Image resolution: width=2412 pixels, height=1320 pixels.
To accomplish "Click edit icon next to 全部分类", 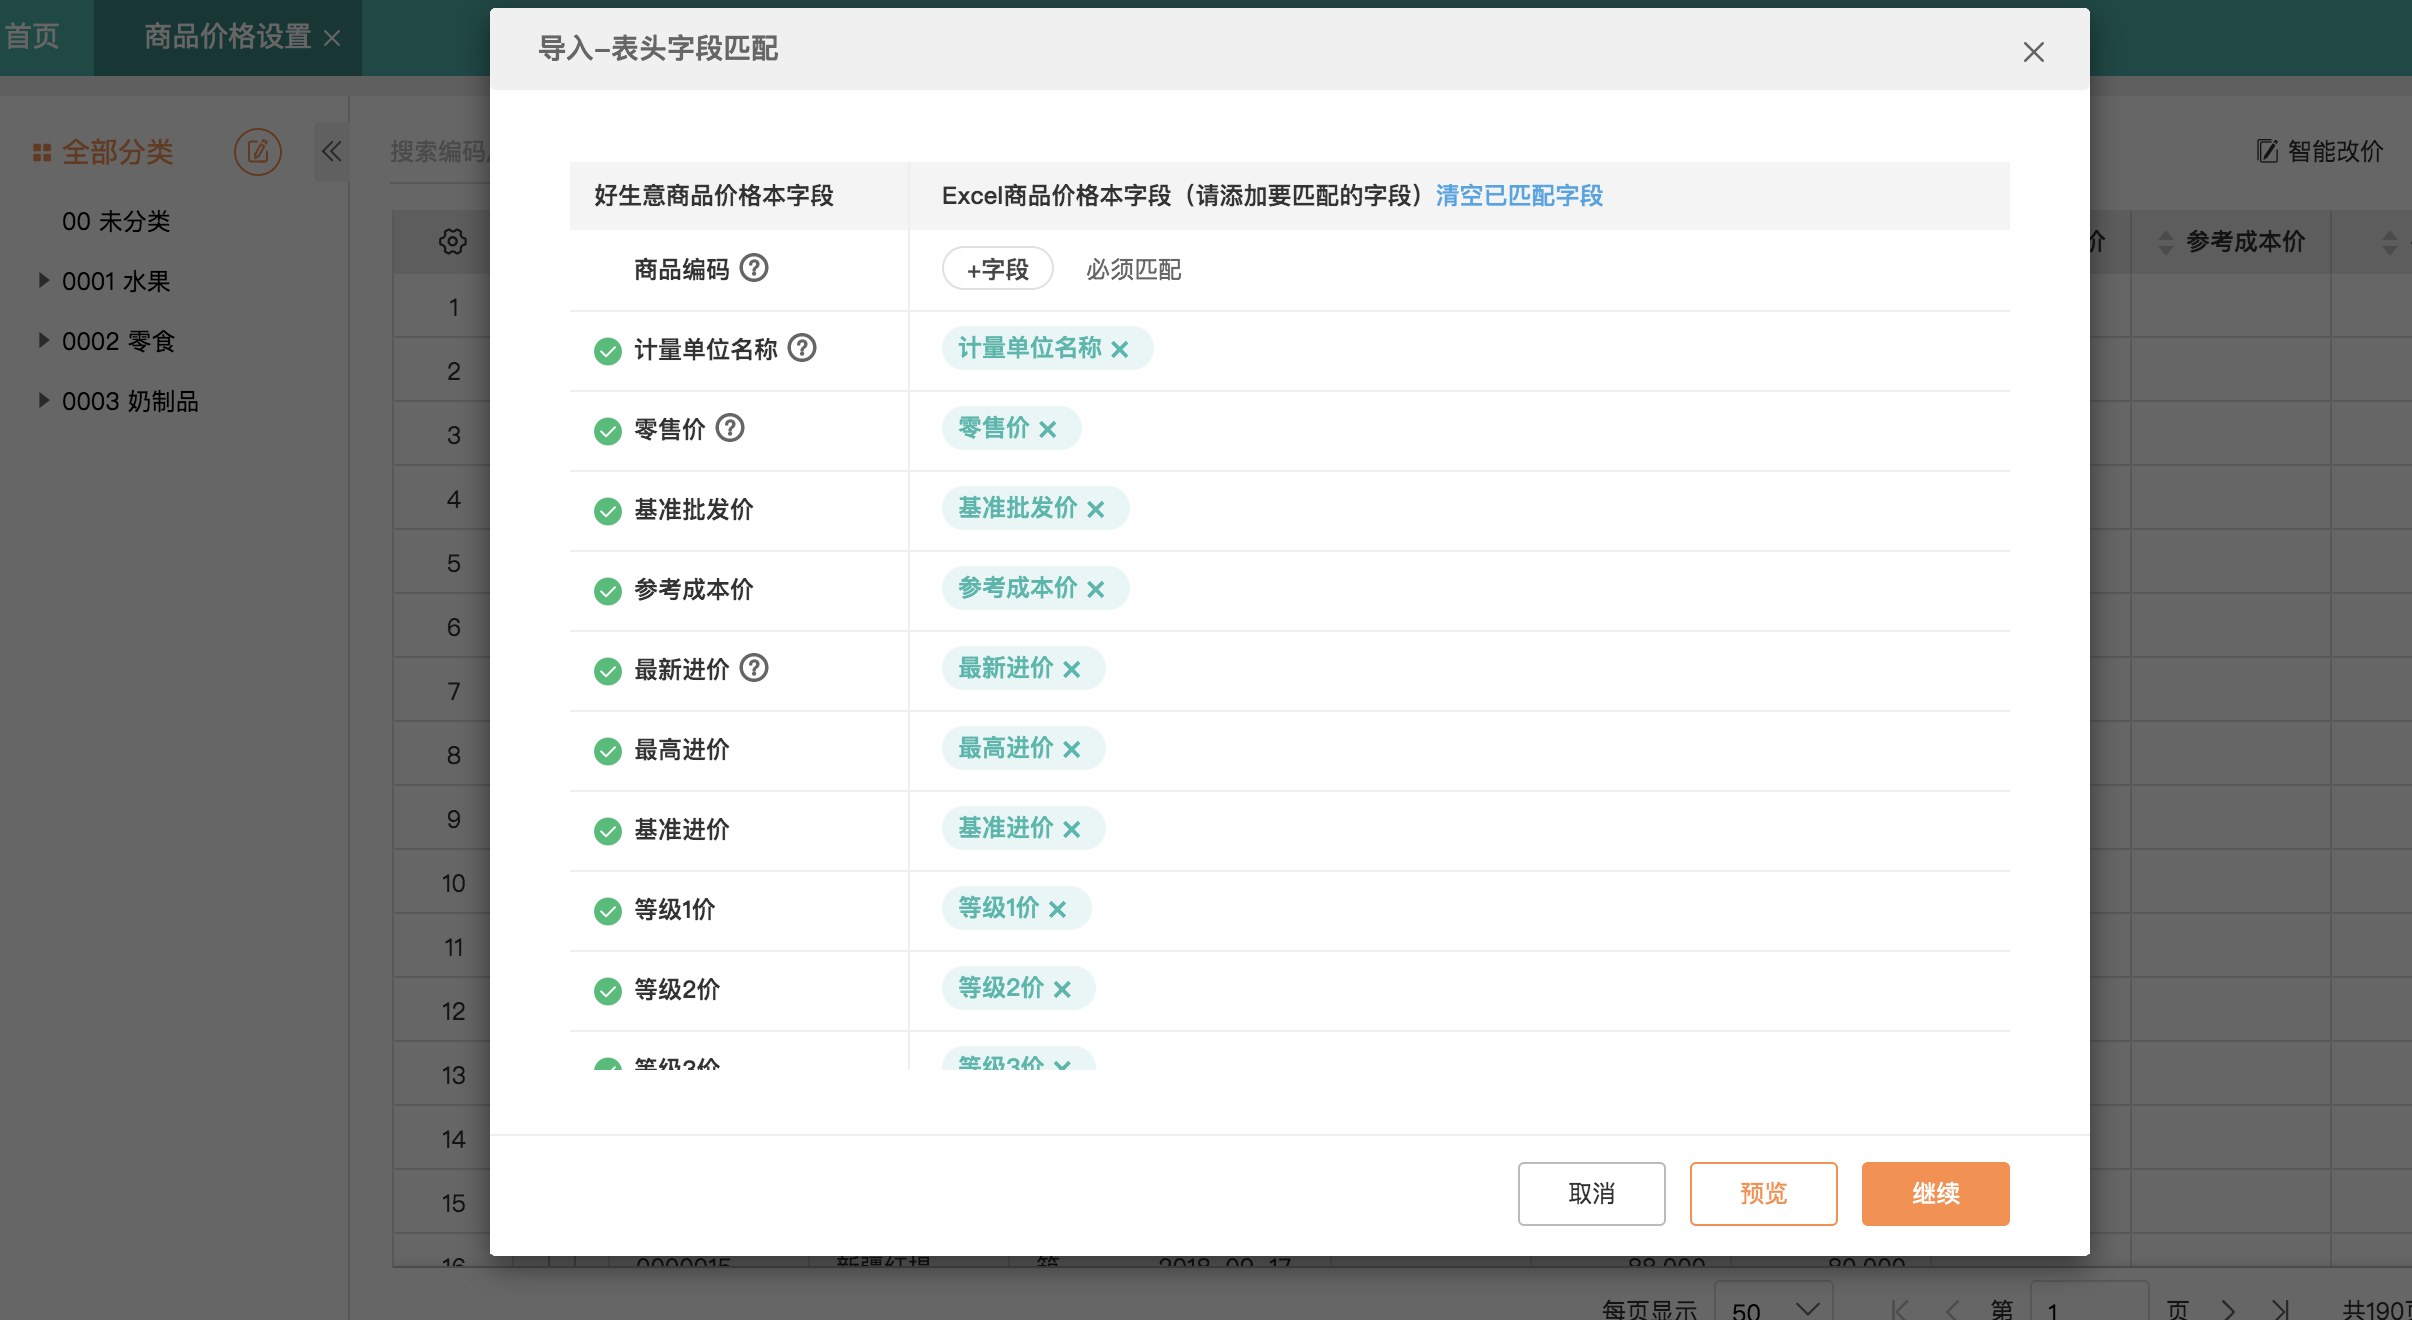I will click(x=258, y=151).
